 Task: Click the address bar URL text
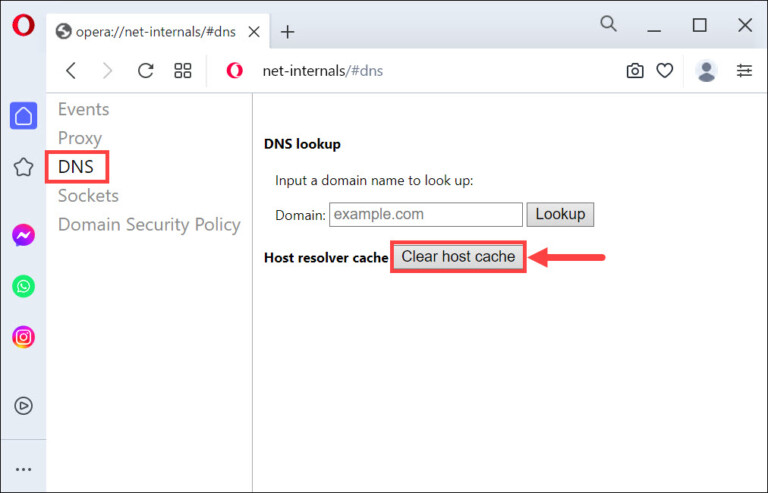coord(323,71)
